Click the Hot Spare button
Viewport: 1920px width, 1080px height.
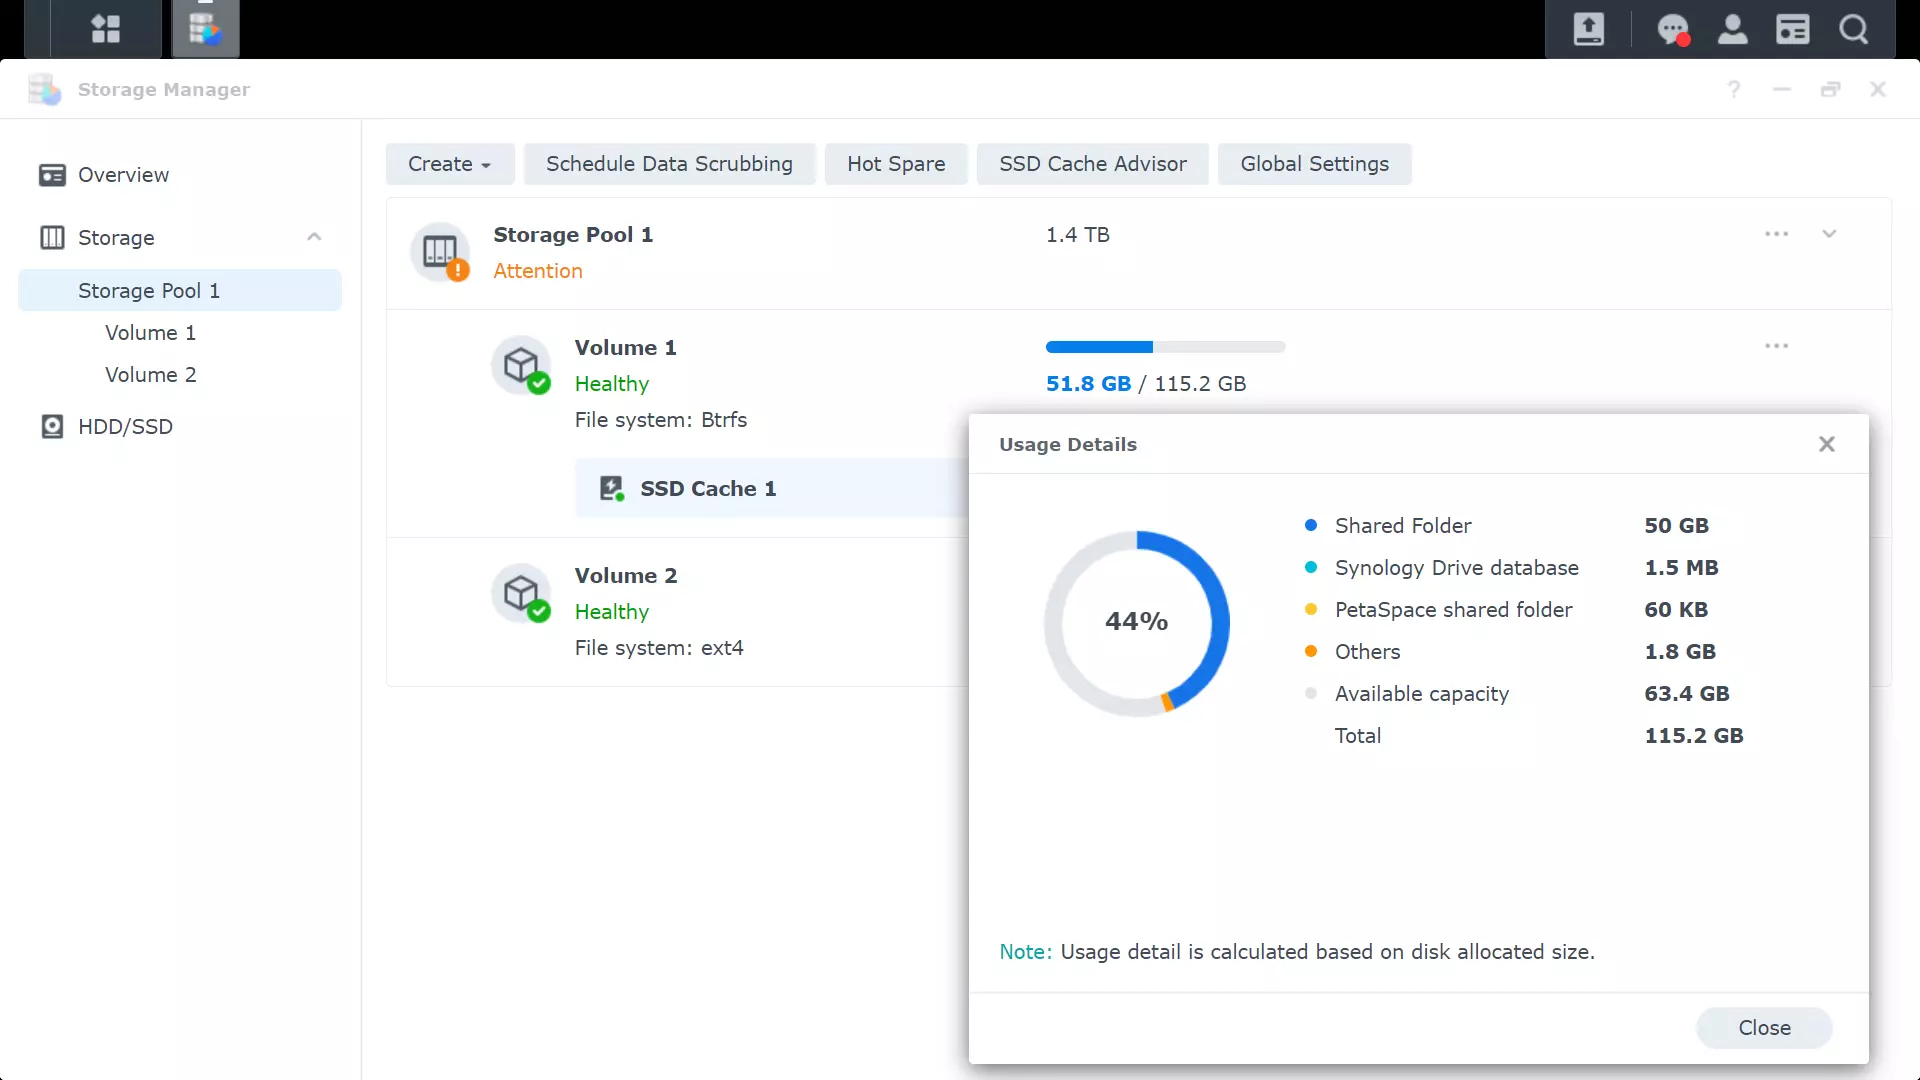click(x=895, y=164)
